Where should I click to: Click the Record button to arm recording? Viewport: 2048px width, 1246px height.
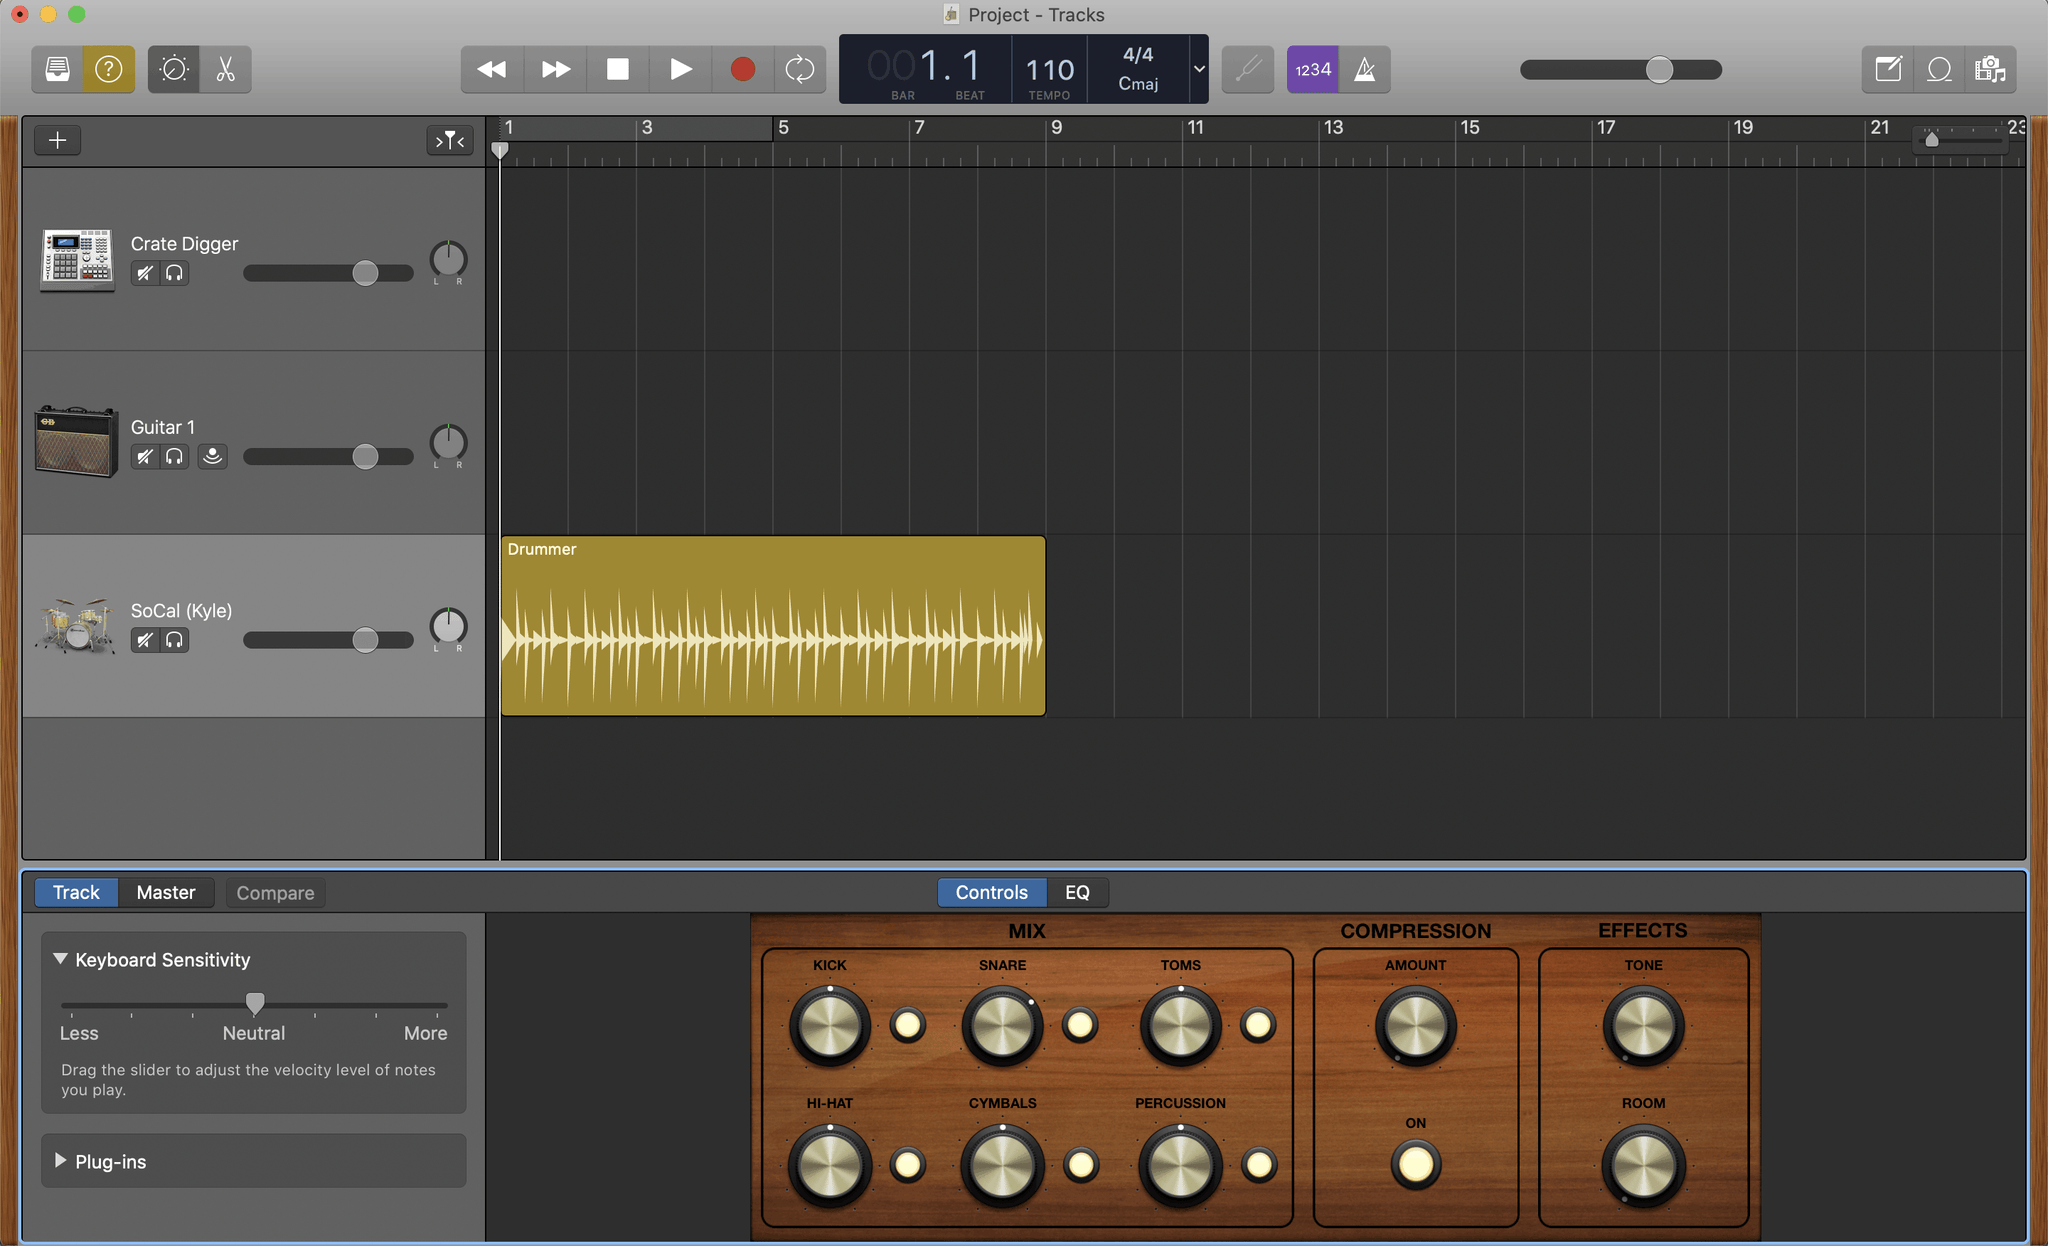pos(743,69)
